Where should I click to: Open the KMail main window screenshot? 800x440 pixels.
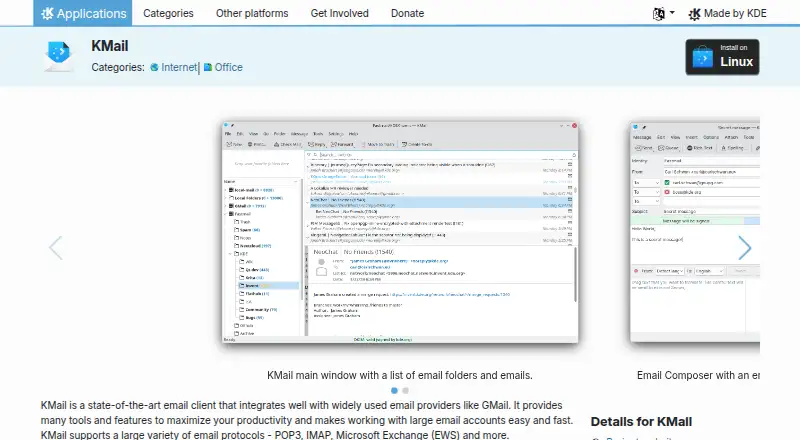[400, 232]
